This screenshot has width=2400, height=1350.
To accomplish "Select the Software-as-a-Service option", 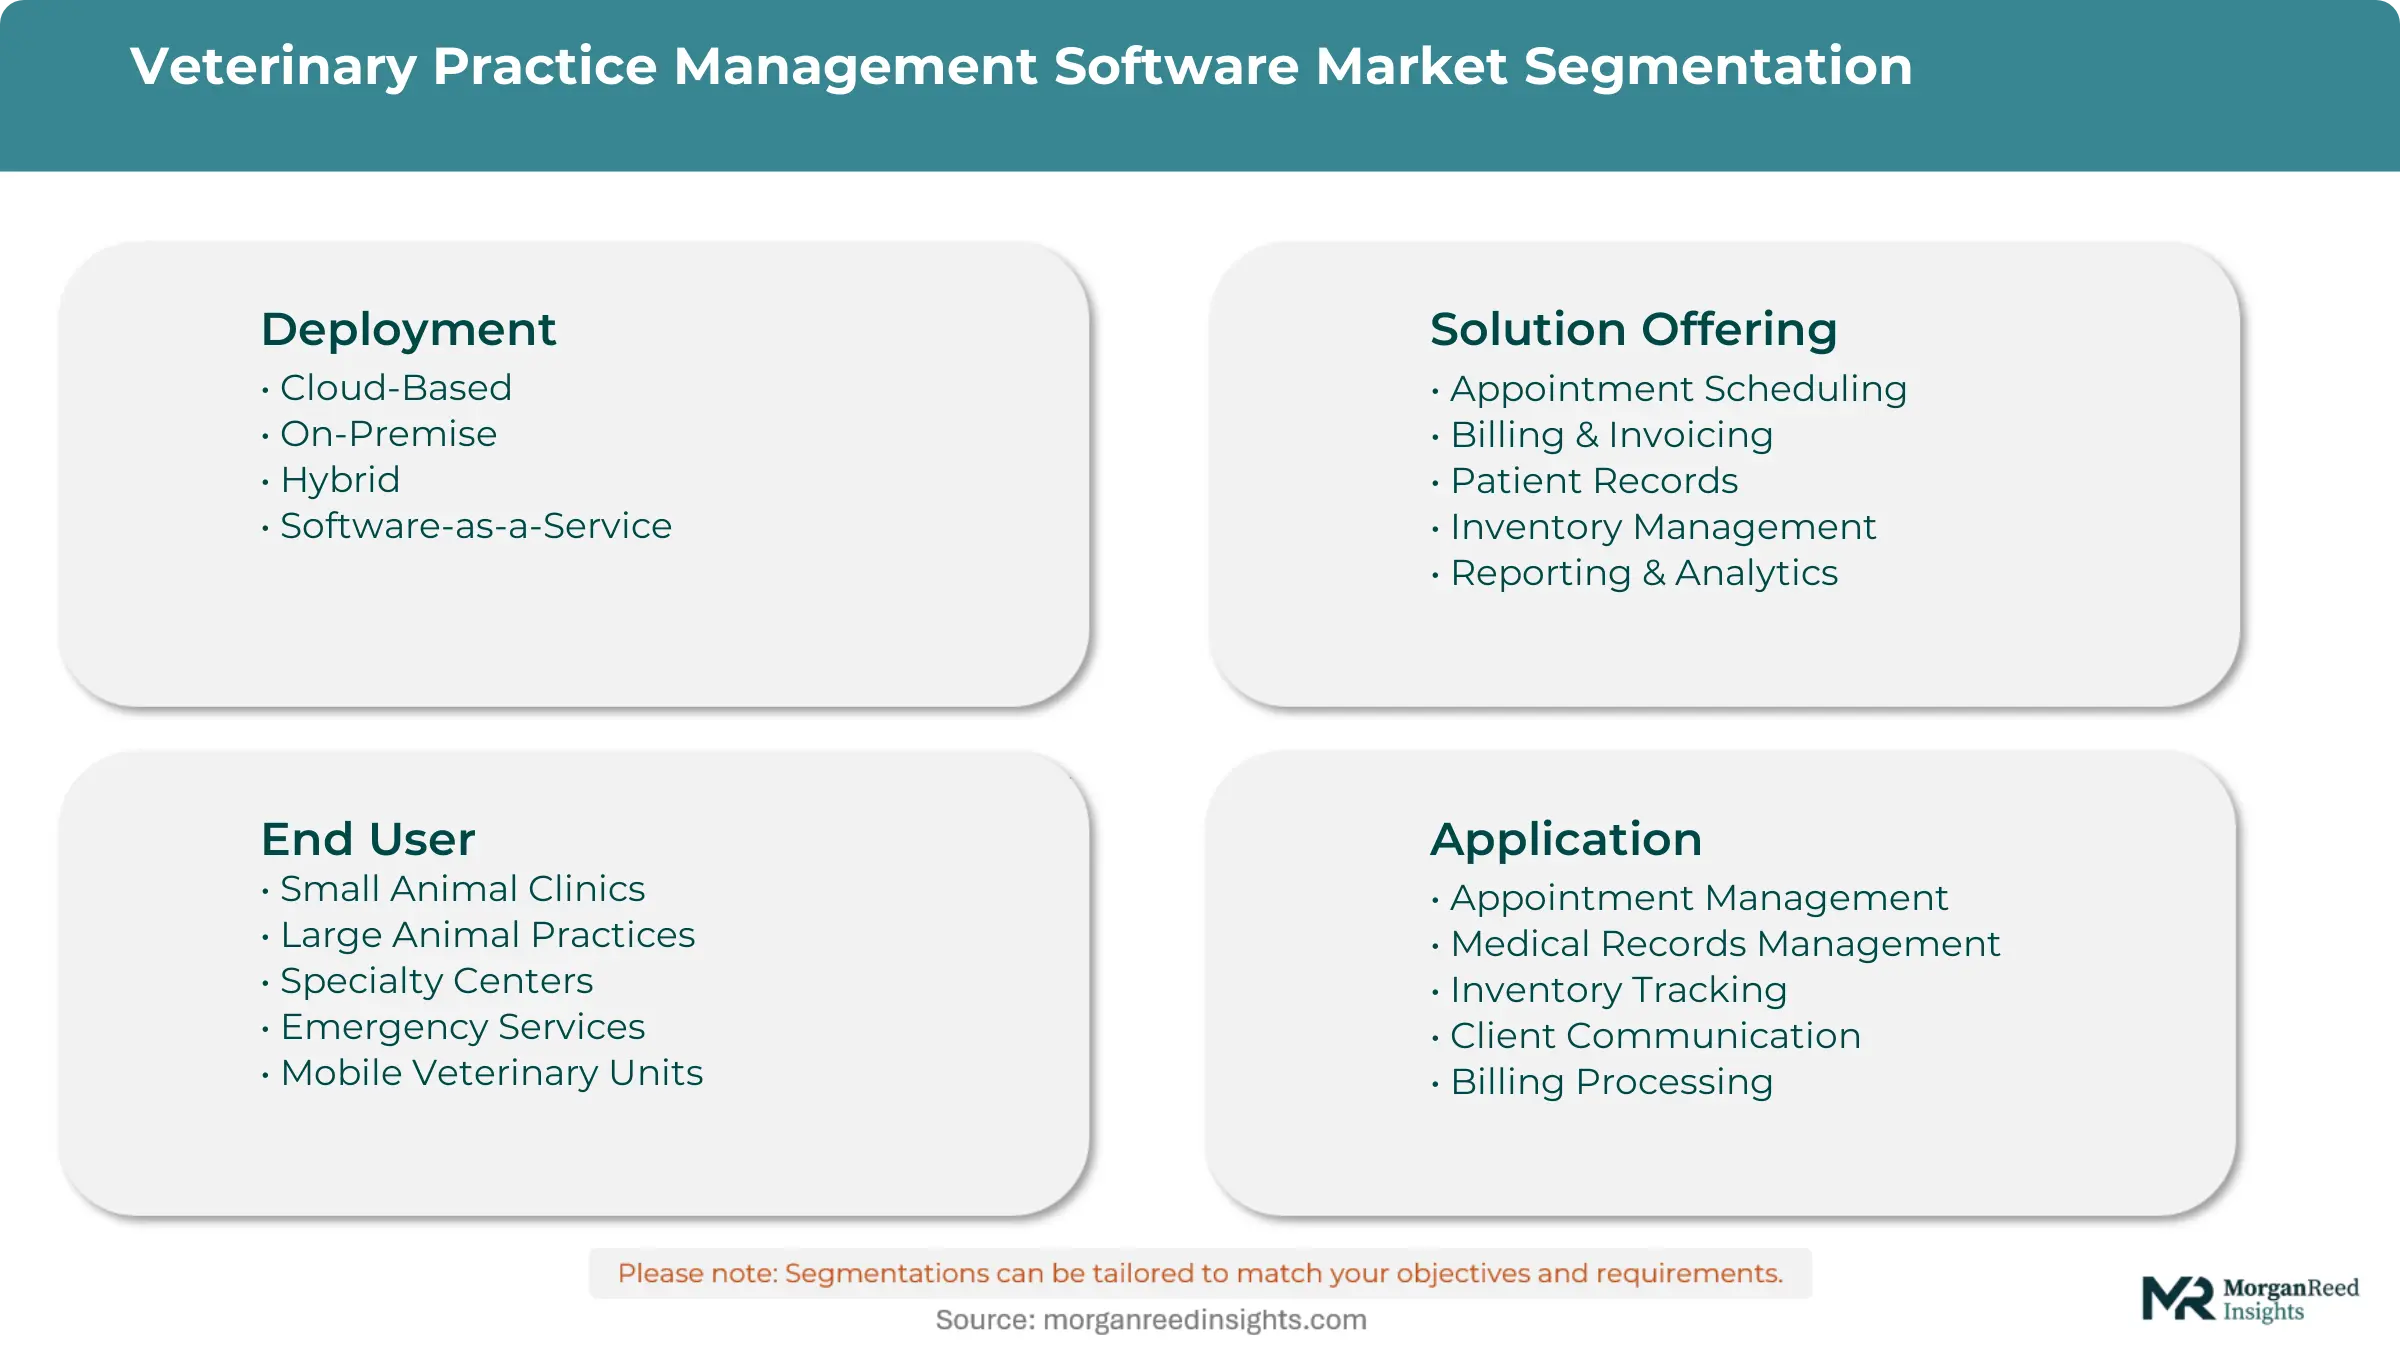I will click(477, 527).
